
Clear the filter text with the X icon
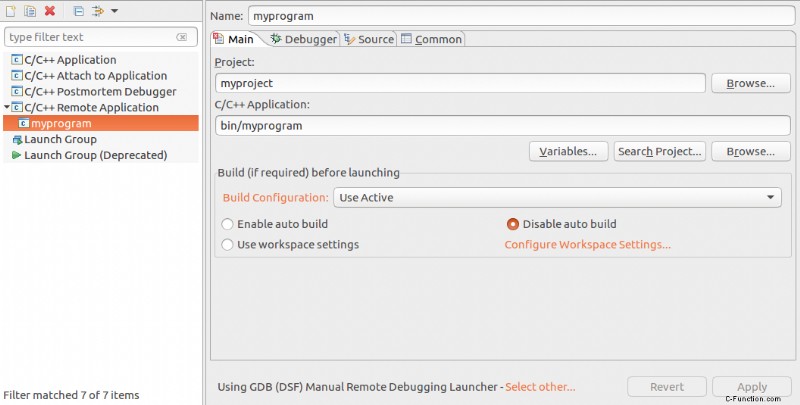click(181, 37)
